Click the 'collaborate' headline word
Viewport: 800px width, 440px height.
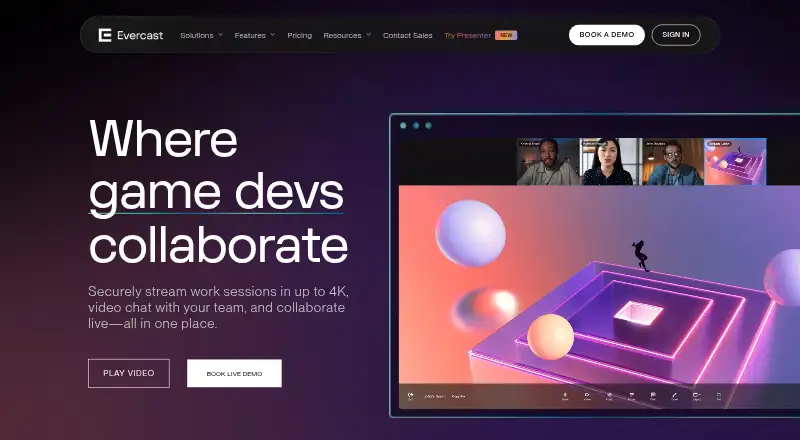pos(218,245)
